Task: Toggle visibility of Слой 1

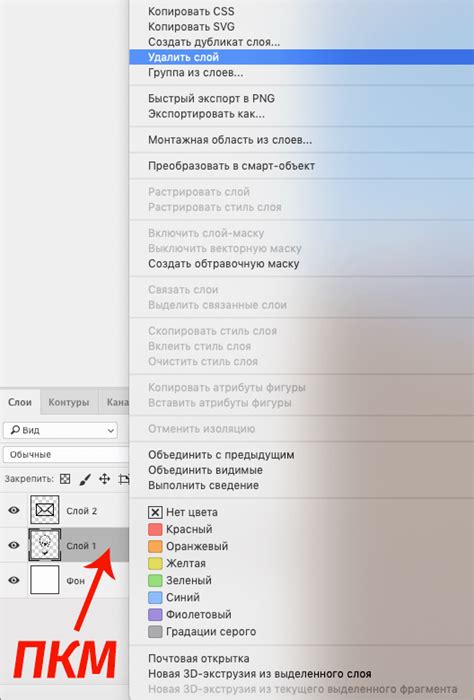Action: click(14, 545)
